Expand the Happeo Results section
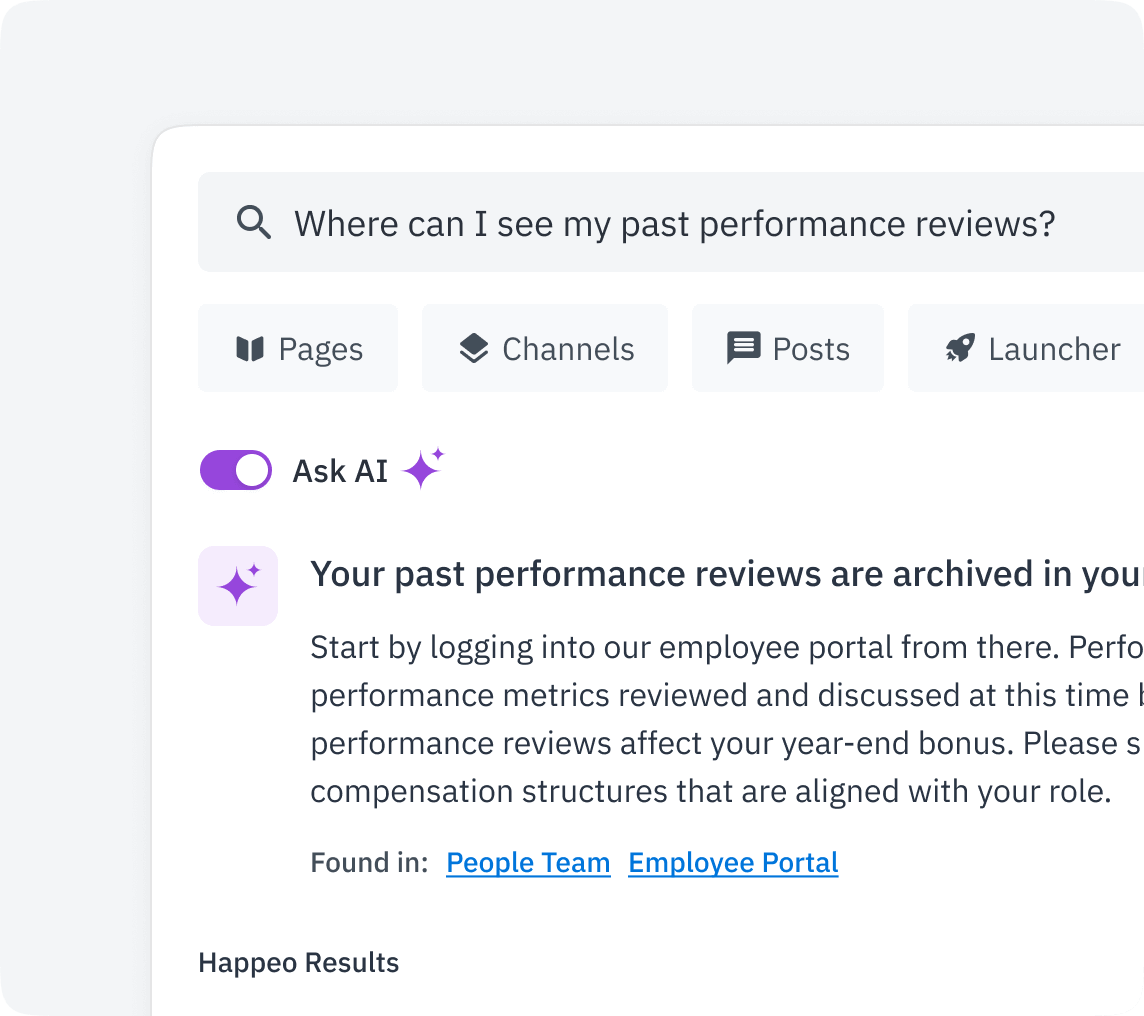The image size is (1144, 1016). [298, 962]
